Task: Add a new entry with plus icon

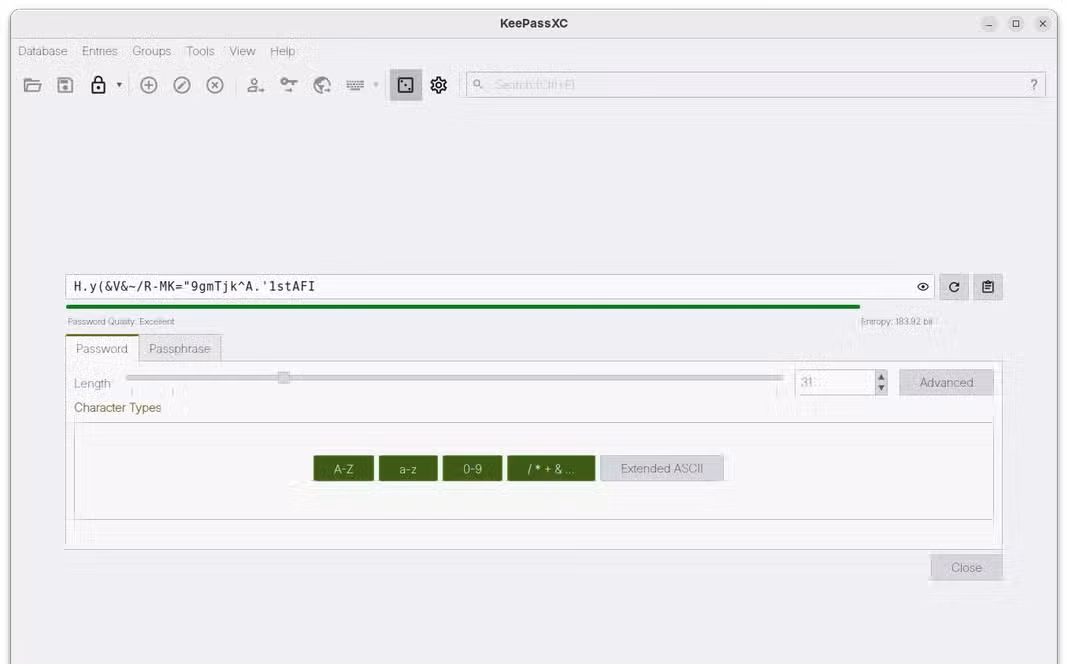Action: tap(148, 85)
